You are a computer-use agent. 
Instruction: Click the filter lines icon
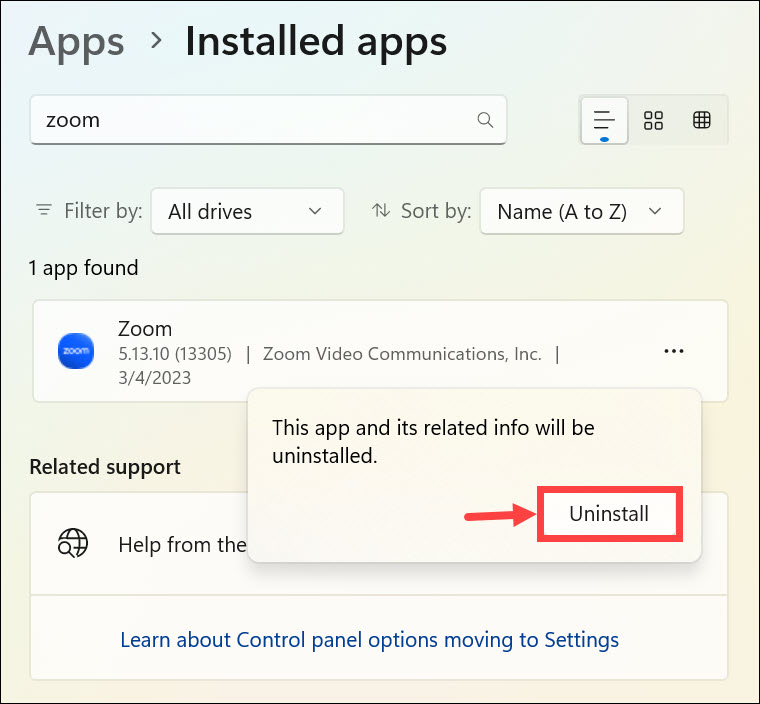tap(44, 210)
